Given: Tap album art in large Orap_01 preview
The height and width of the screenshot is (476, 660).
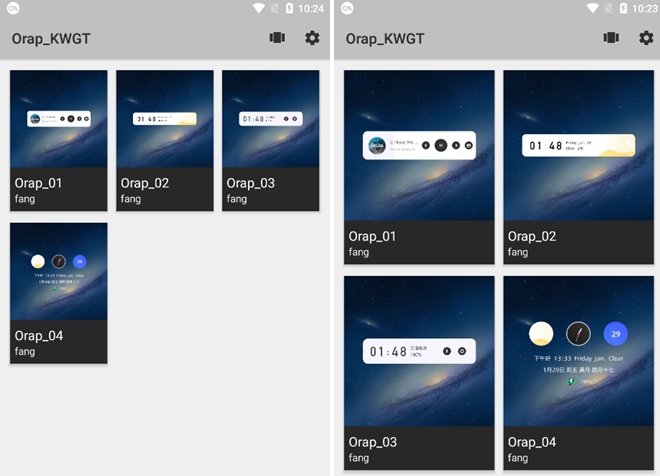Looking at the screenshot, I should coord(376,145).
